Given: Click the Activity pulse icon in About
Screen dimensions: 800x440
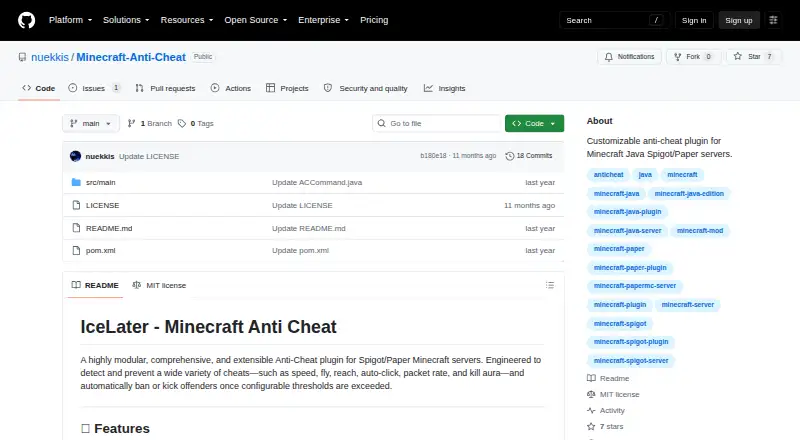Looking at the screenshot, I should pos(591,410).
